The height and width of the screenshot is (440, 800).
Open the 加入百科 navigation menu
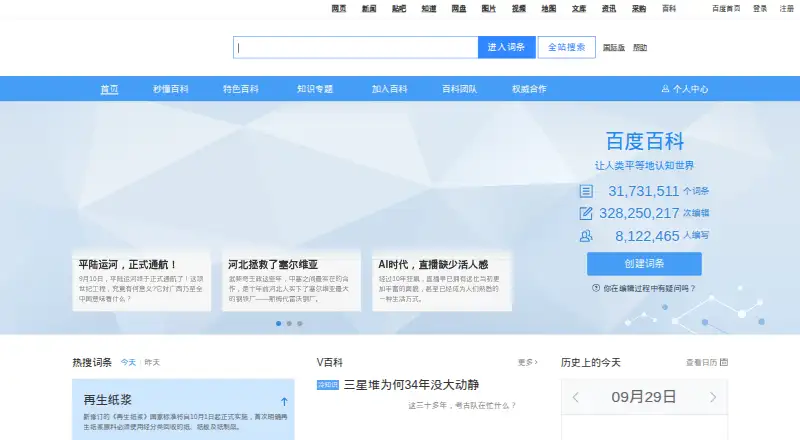389,89
